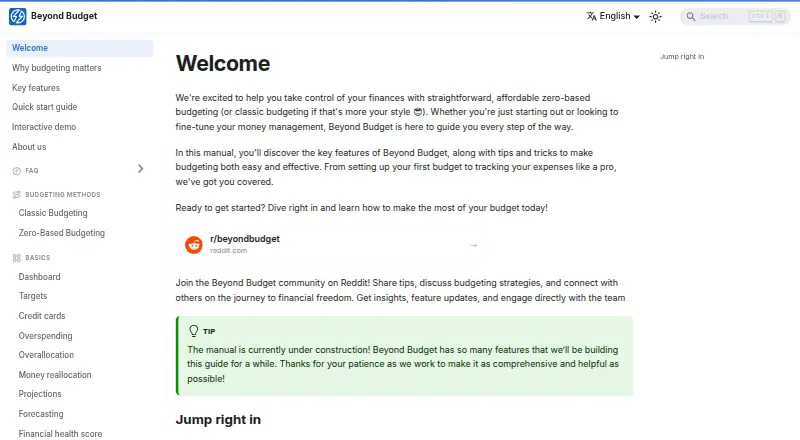Click the BUDGETING METHODS heading
The width and height of the screenshot is (800, 440).
pos(63,194)
